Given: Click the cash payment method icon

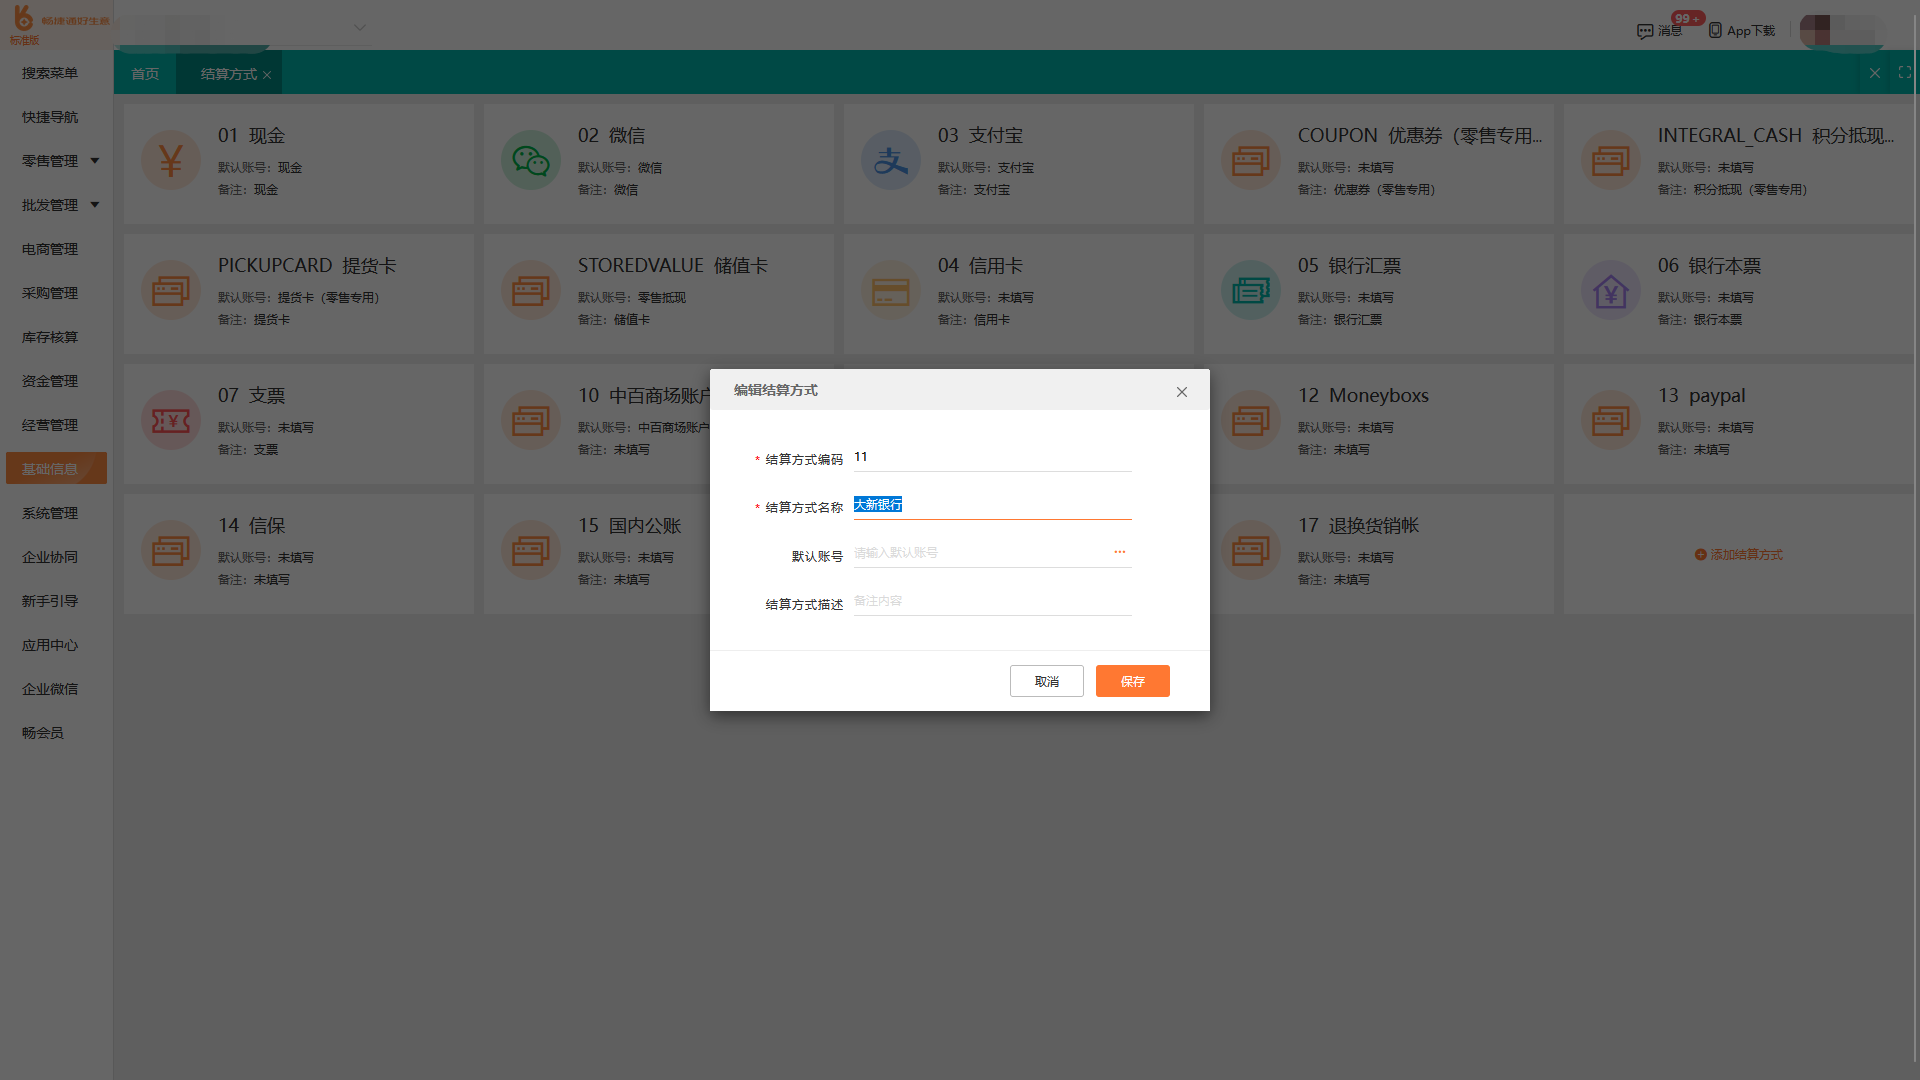Looking at the screenshot, I should click(170, 158).
